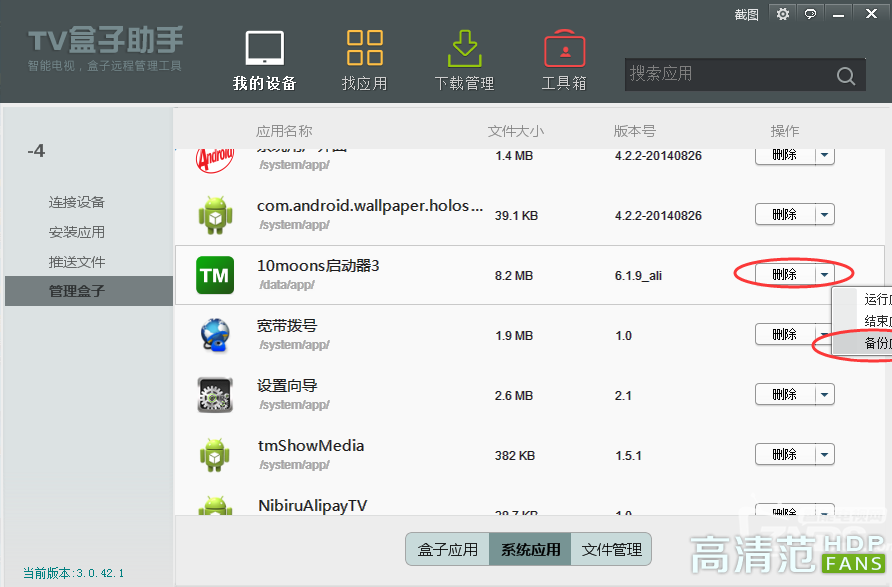
Task: Switch to the 文件管理 tab
Action: coord(612,549)
